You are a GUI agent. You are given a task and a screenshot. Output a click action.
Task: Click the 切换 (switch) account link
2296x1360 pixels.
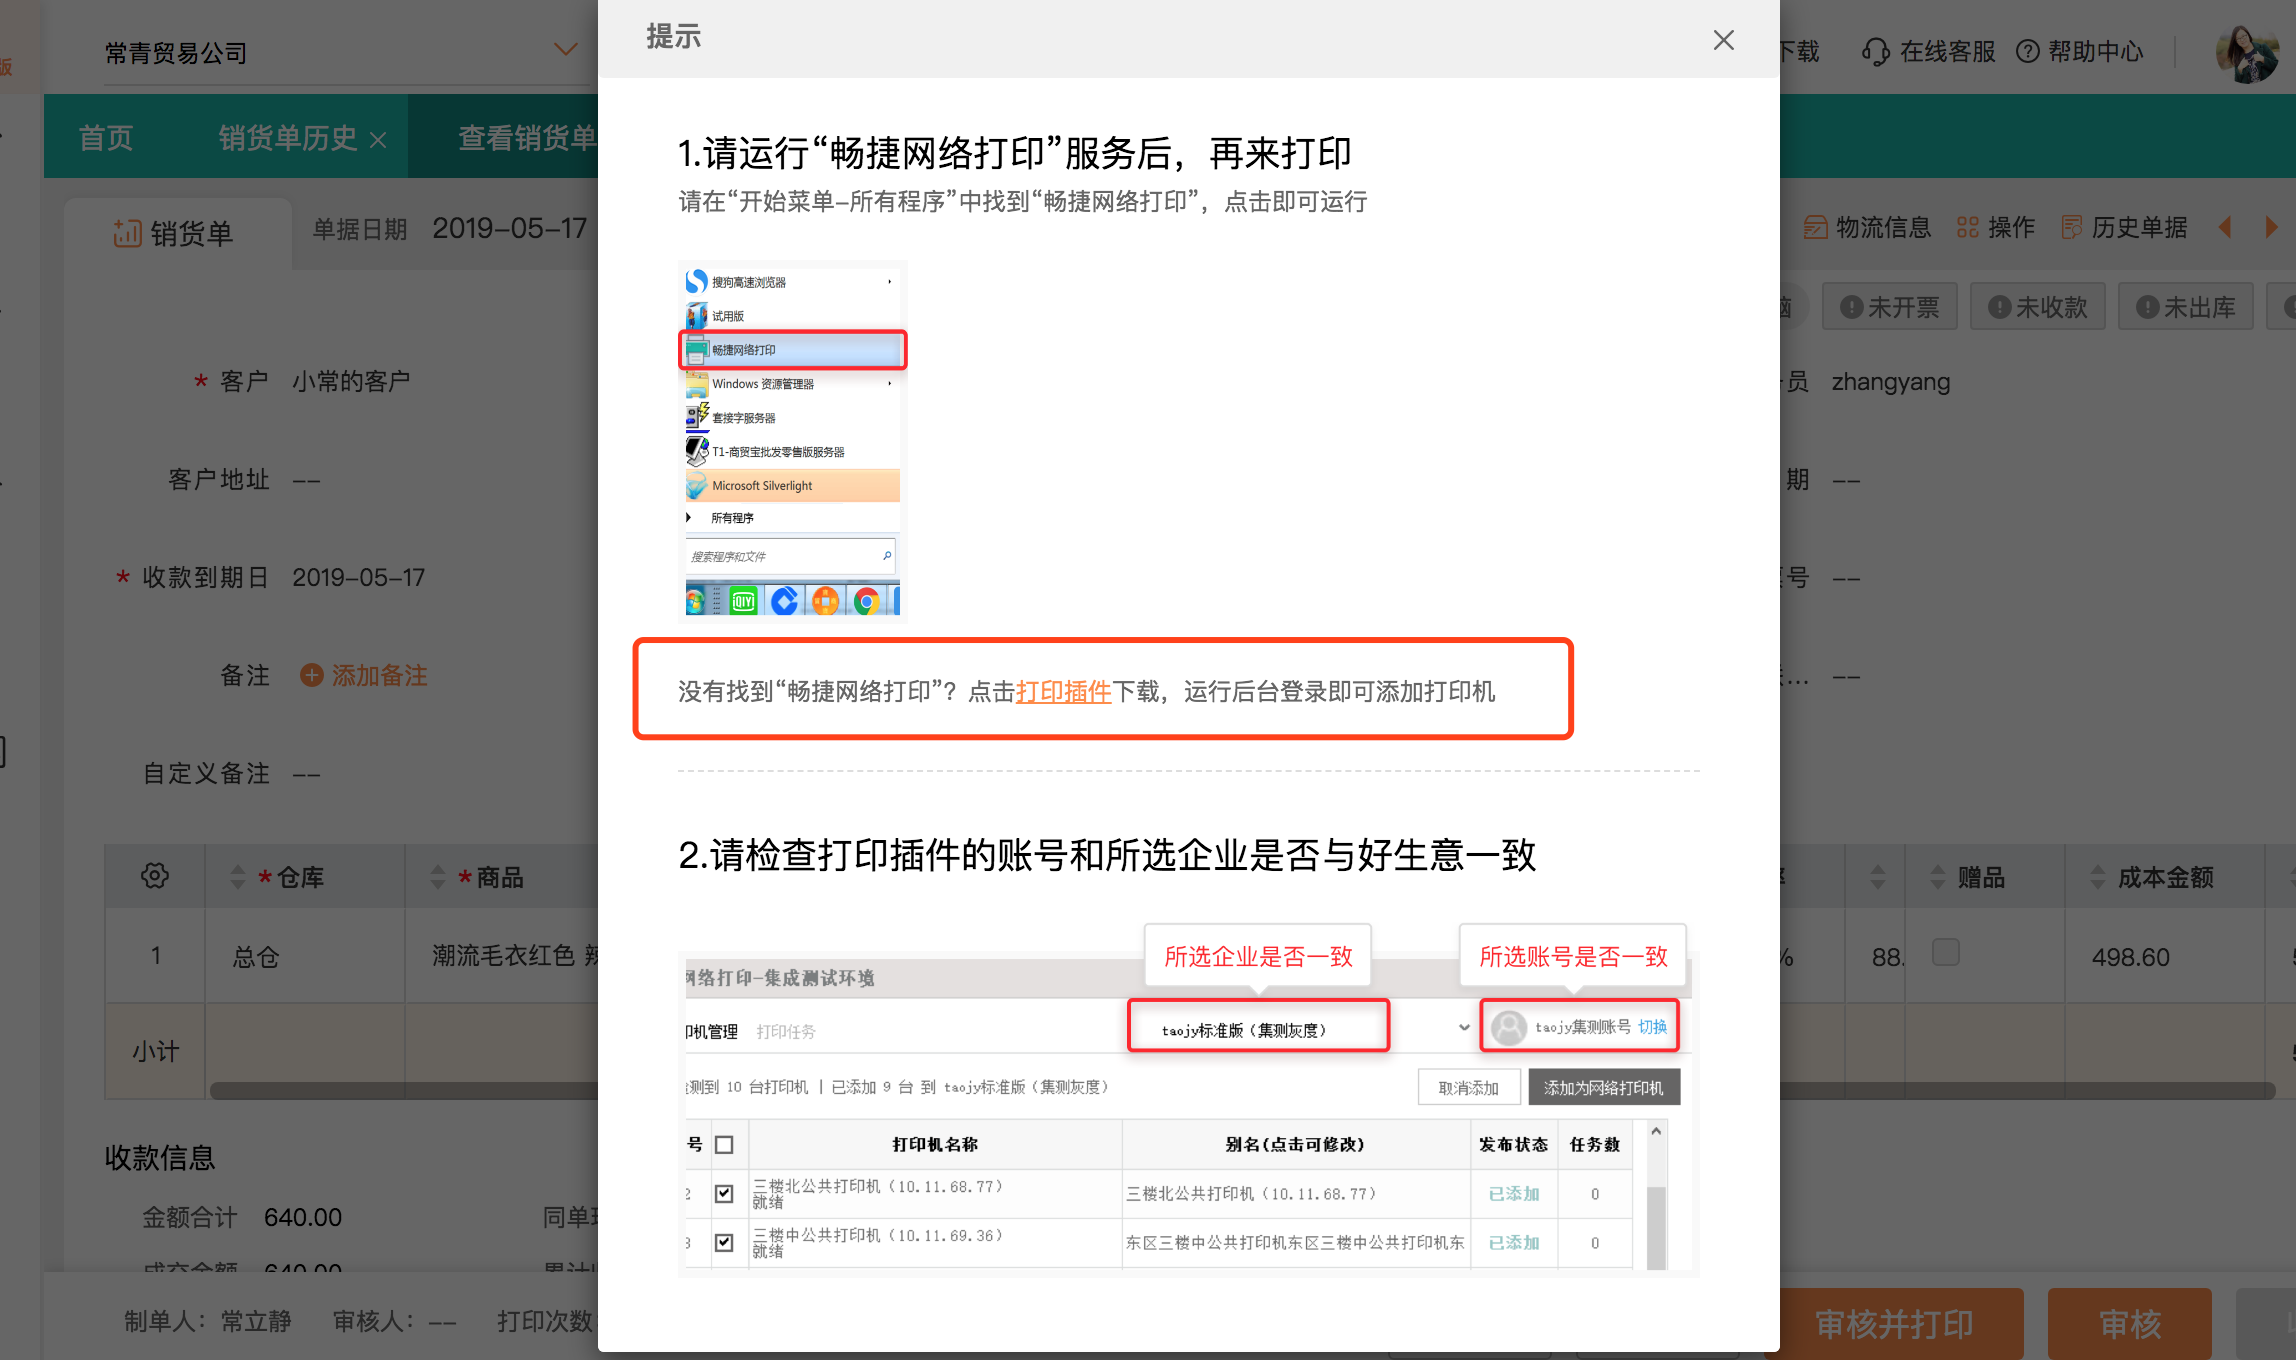coord(1655,1025)
